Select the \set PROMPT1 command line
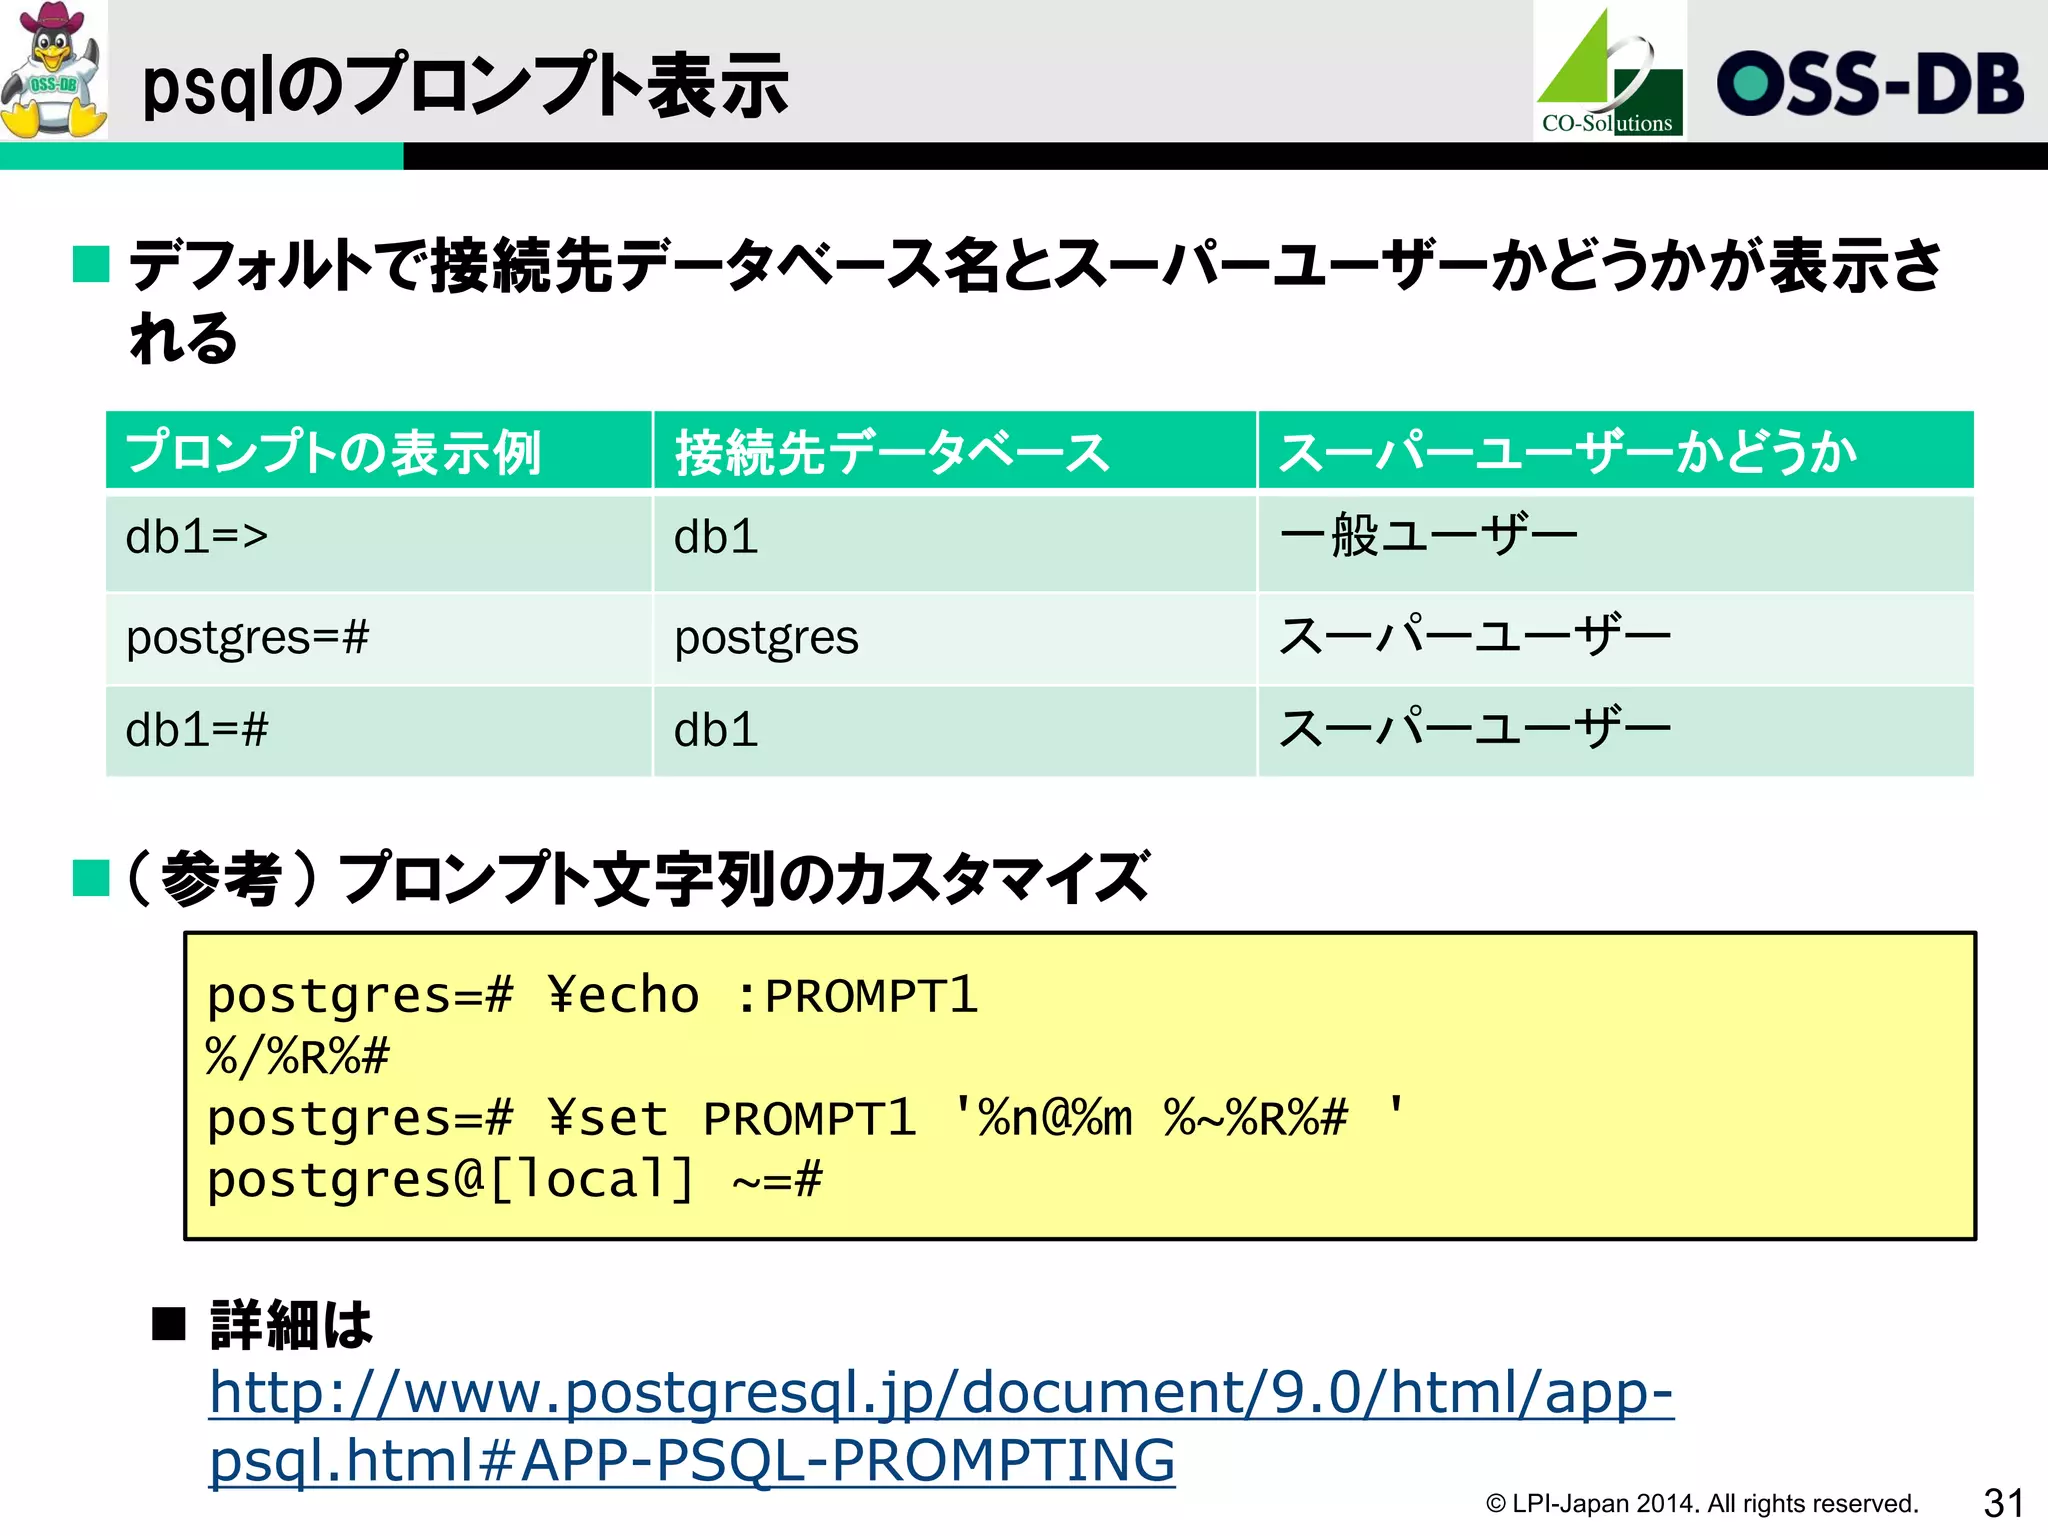 tap(800, 1120)
